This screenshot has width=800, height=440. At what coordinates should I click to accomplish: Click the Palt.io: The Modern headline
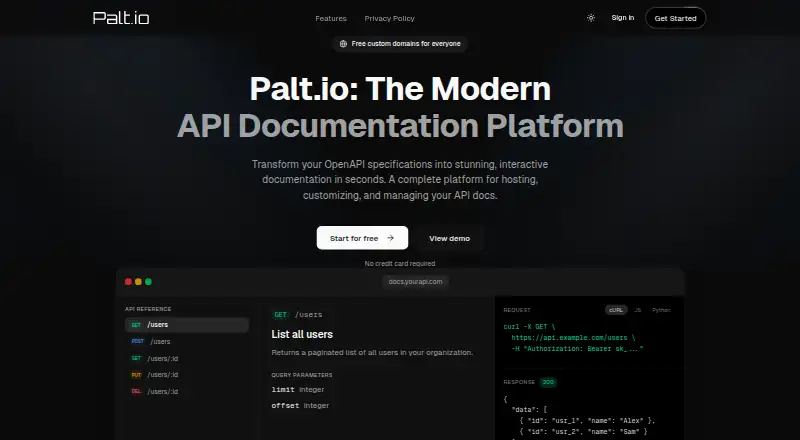400,89
